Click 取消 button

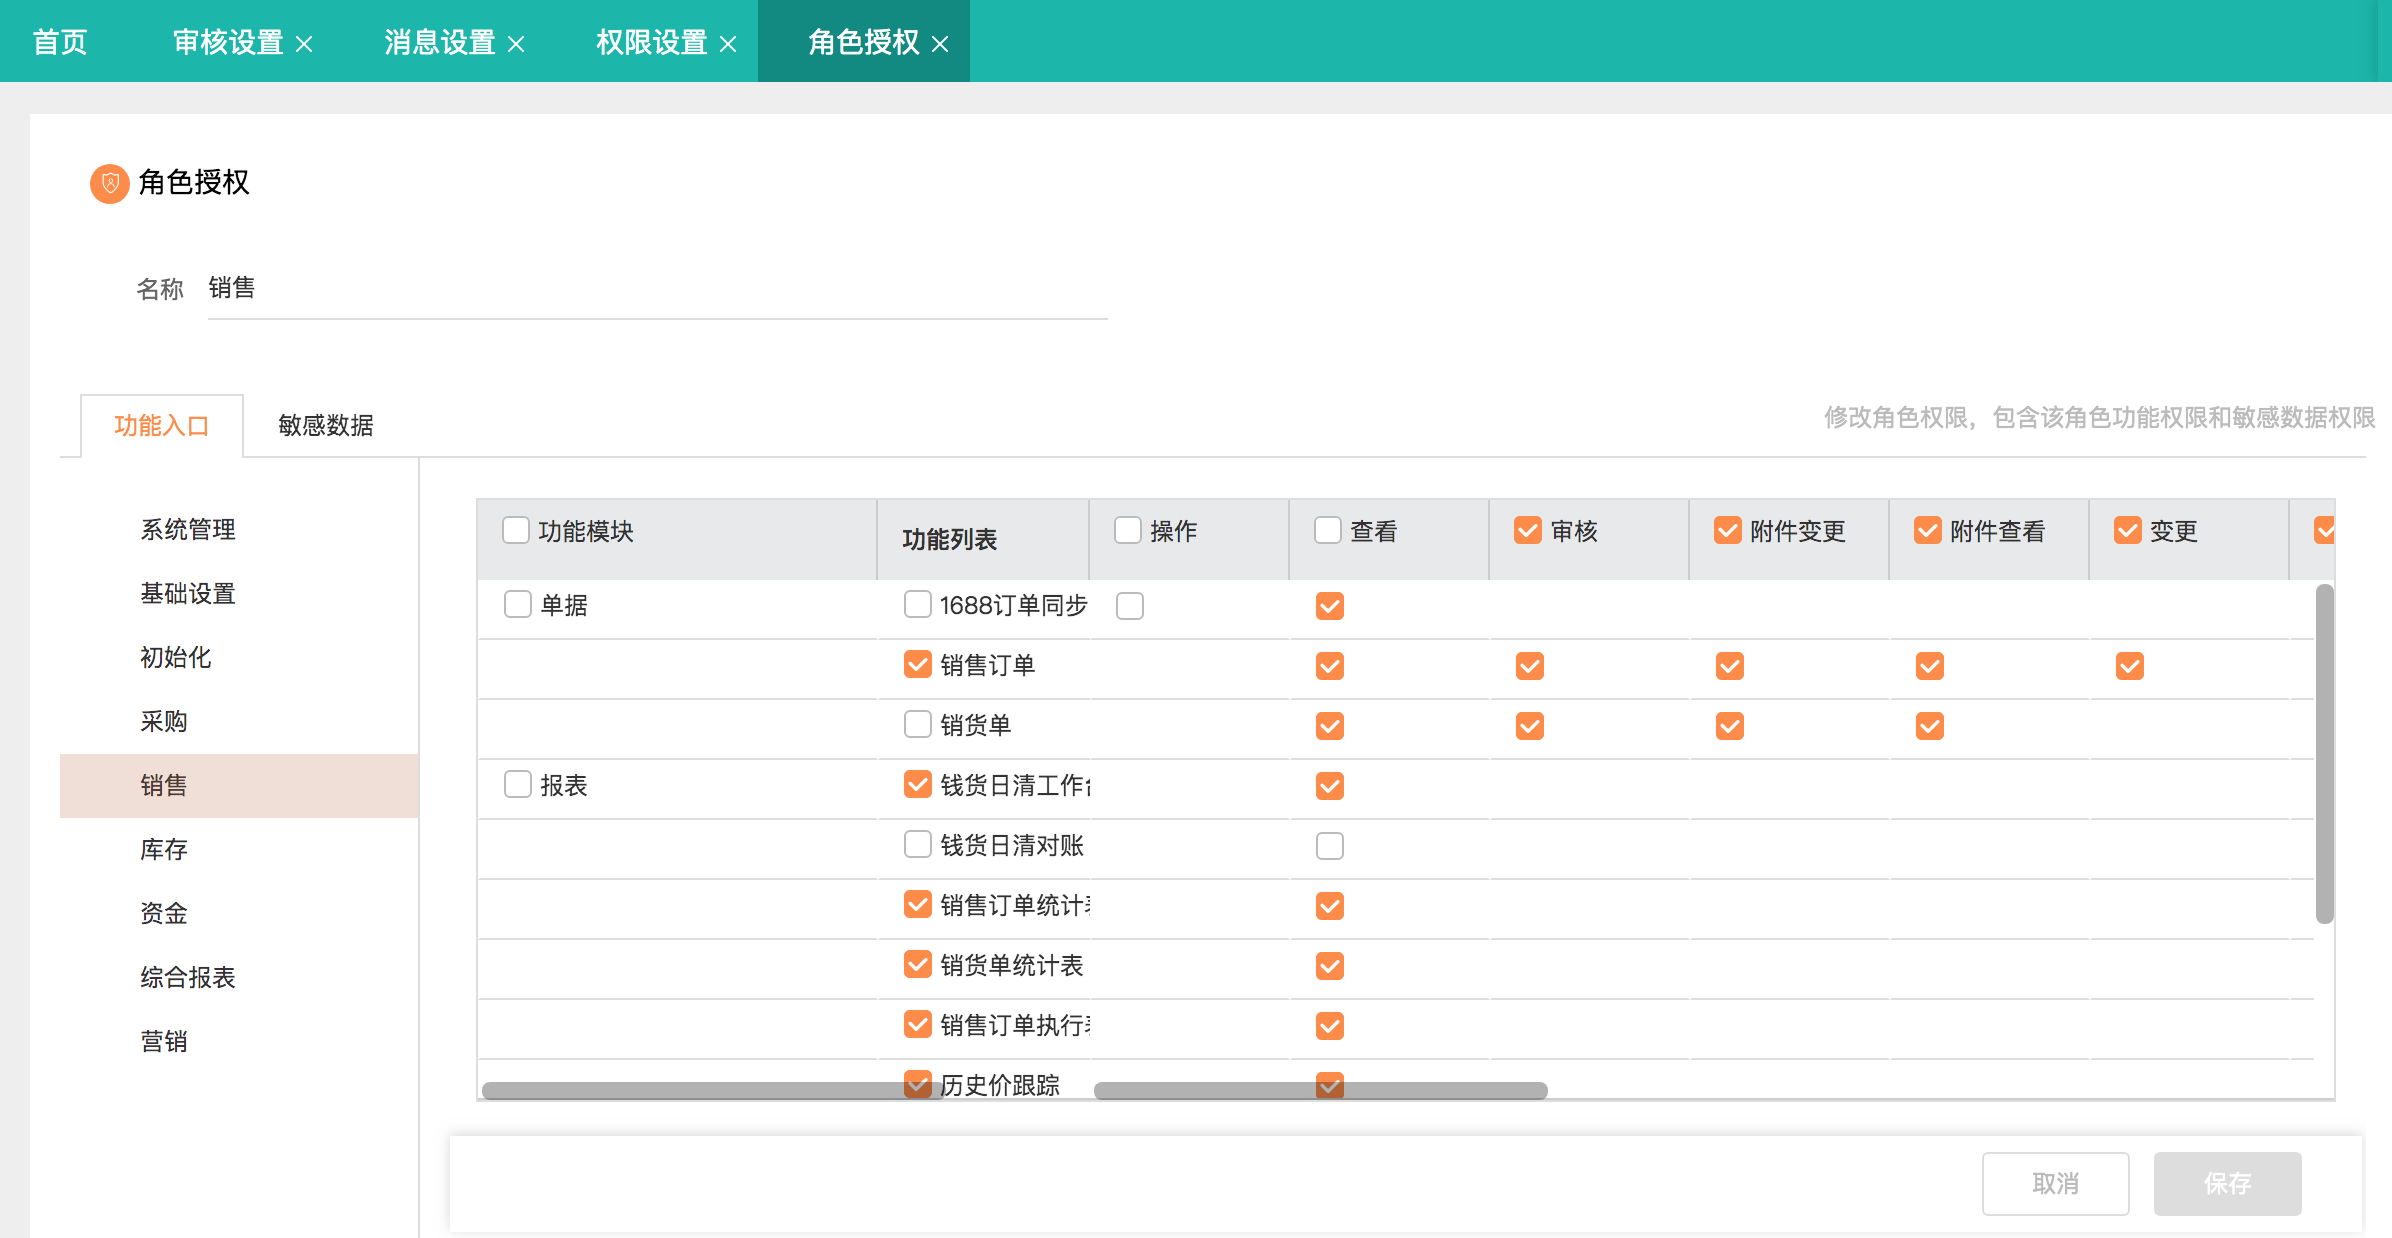click(2060, 1183)
